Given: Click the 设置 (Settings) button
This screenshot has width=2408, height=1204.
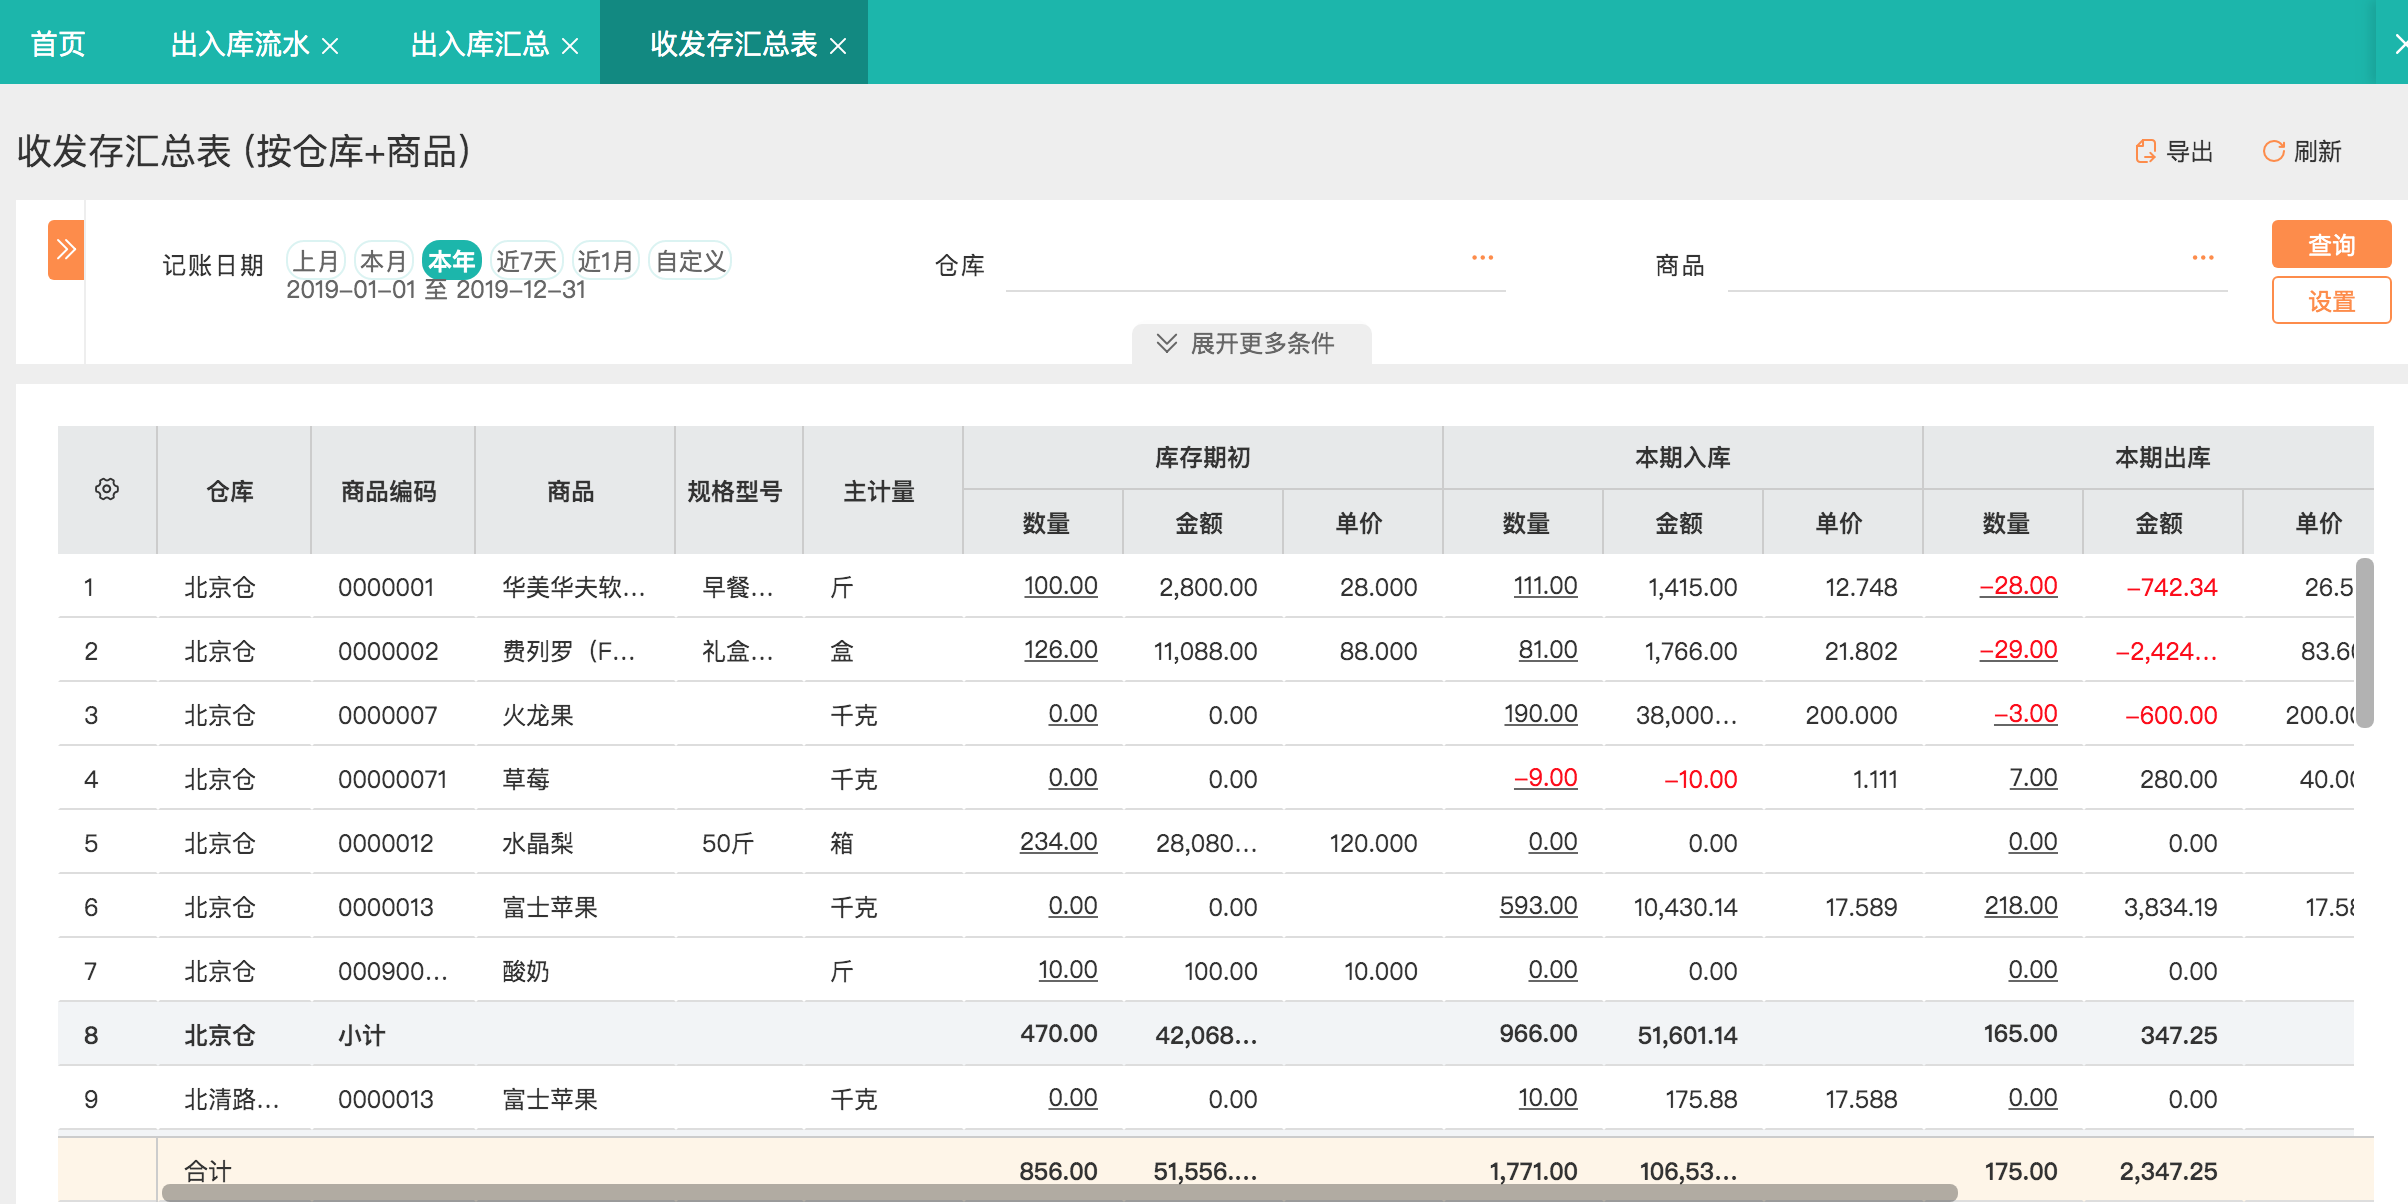Looking at the screenshot, I should pyautogui.click(x=2330, y=299).
